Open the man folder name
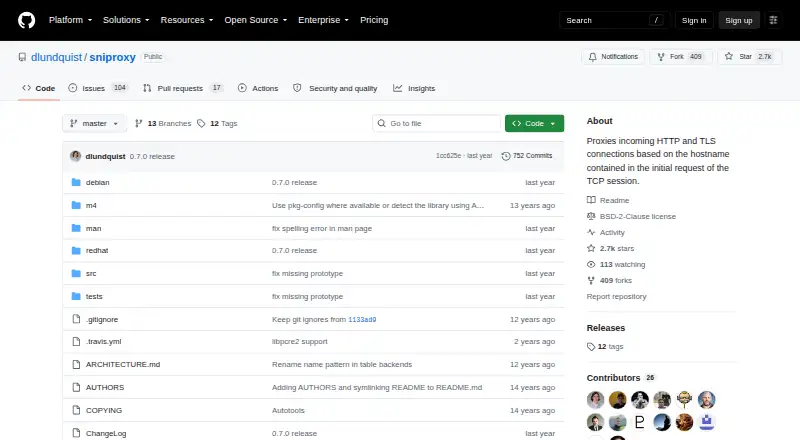This screenshot has height=440, width=800. (93, 229)
